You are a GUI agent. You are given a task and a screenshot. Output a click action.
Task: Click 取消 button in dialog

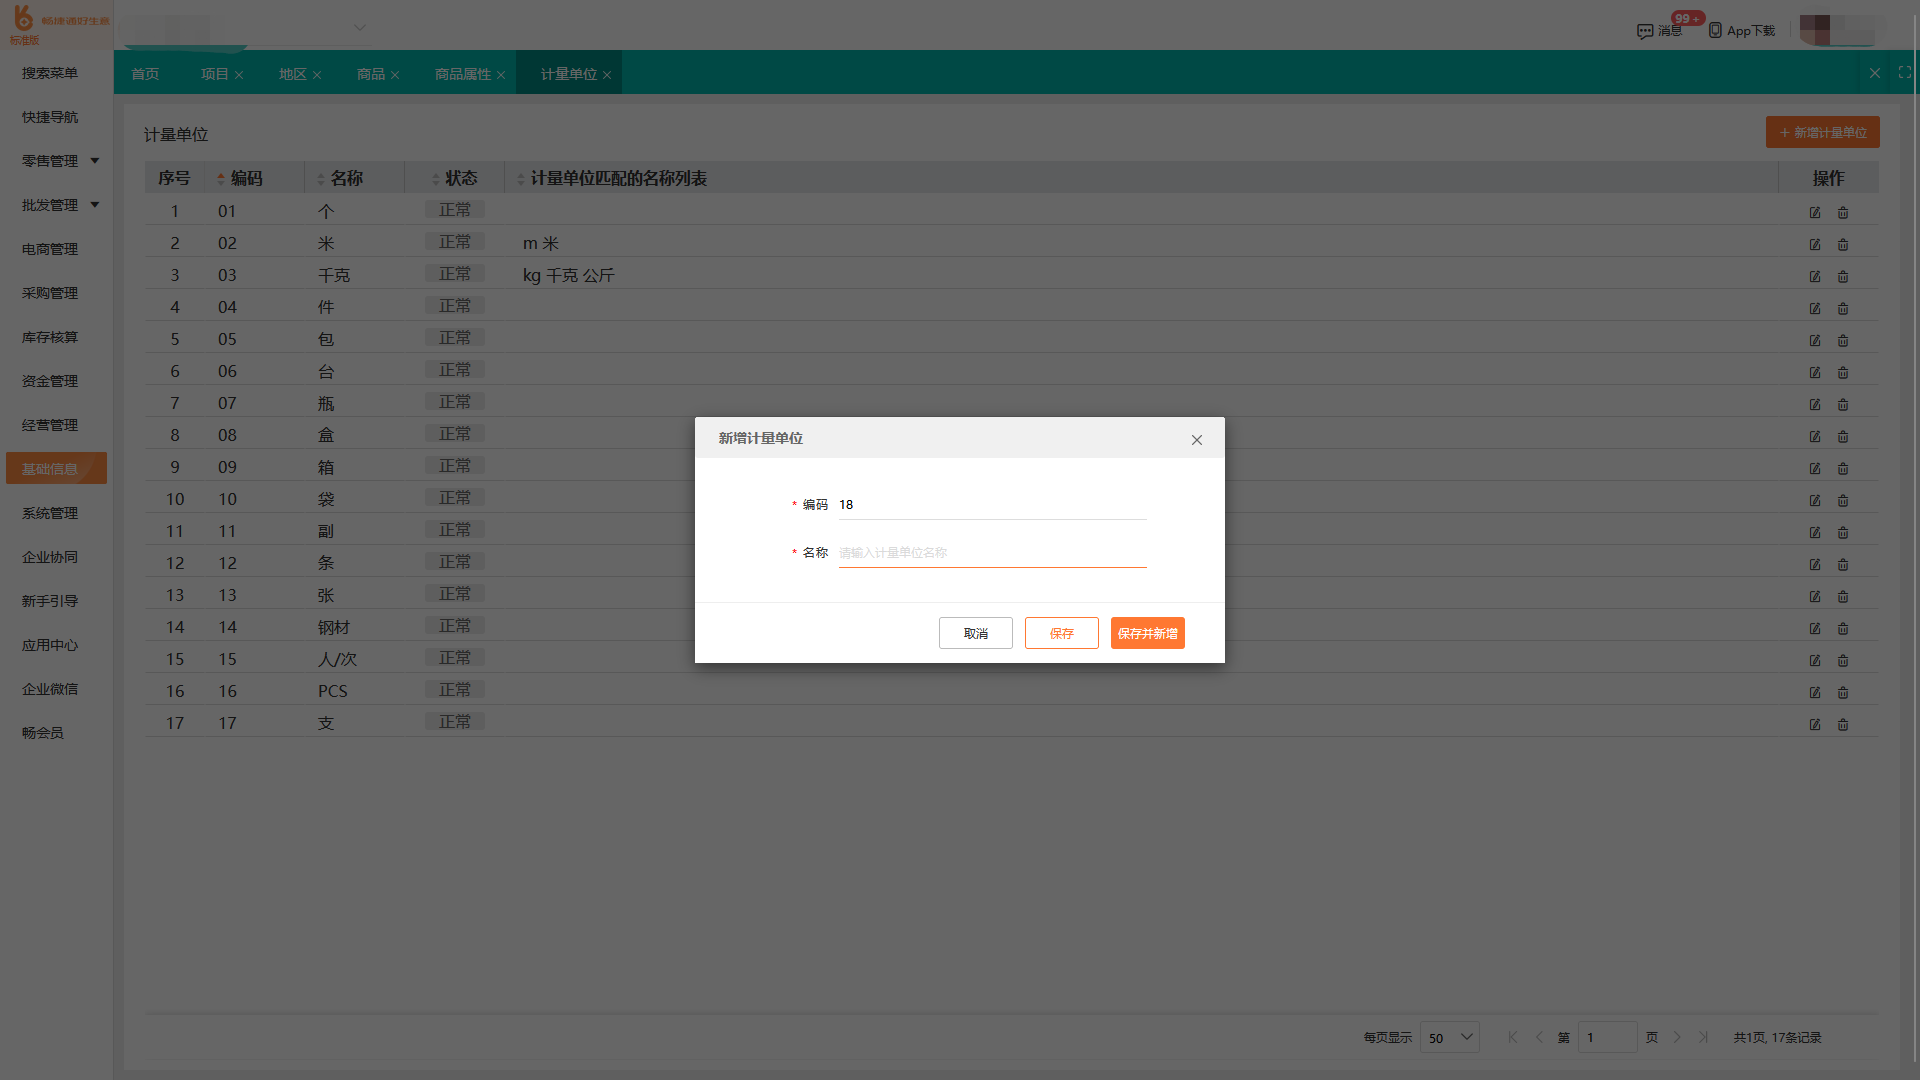(976, 632)
